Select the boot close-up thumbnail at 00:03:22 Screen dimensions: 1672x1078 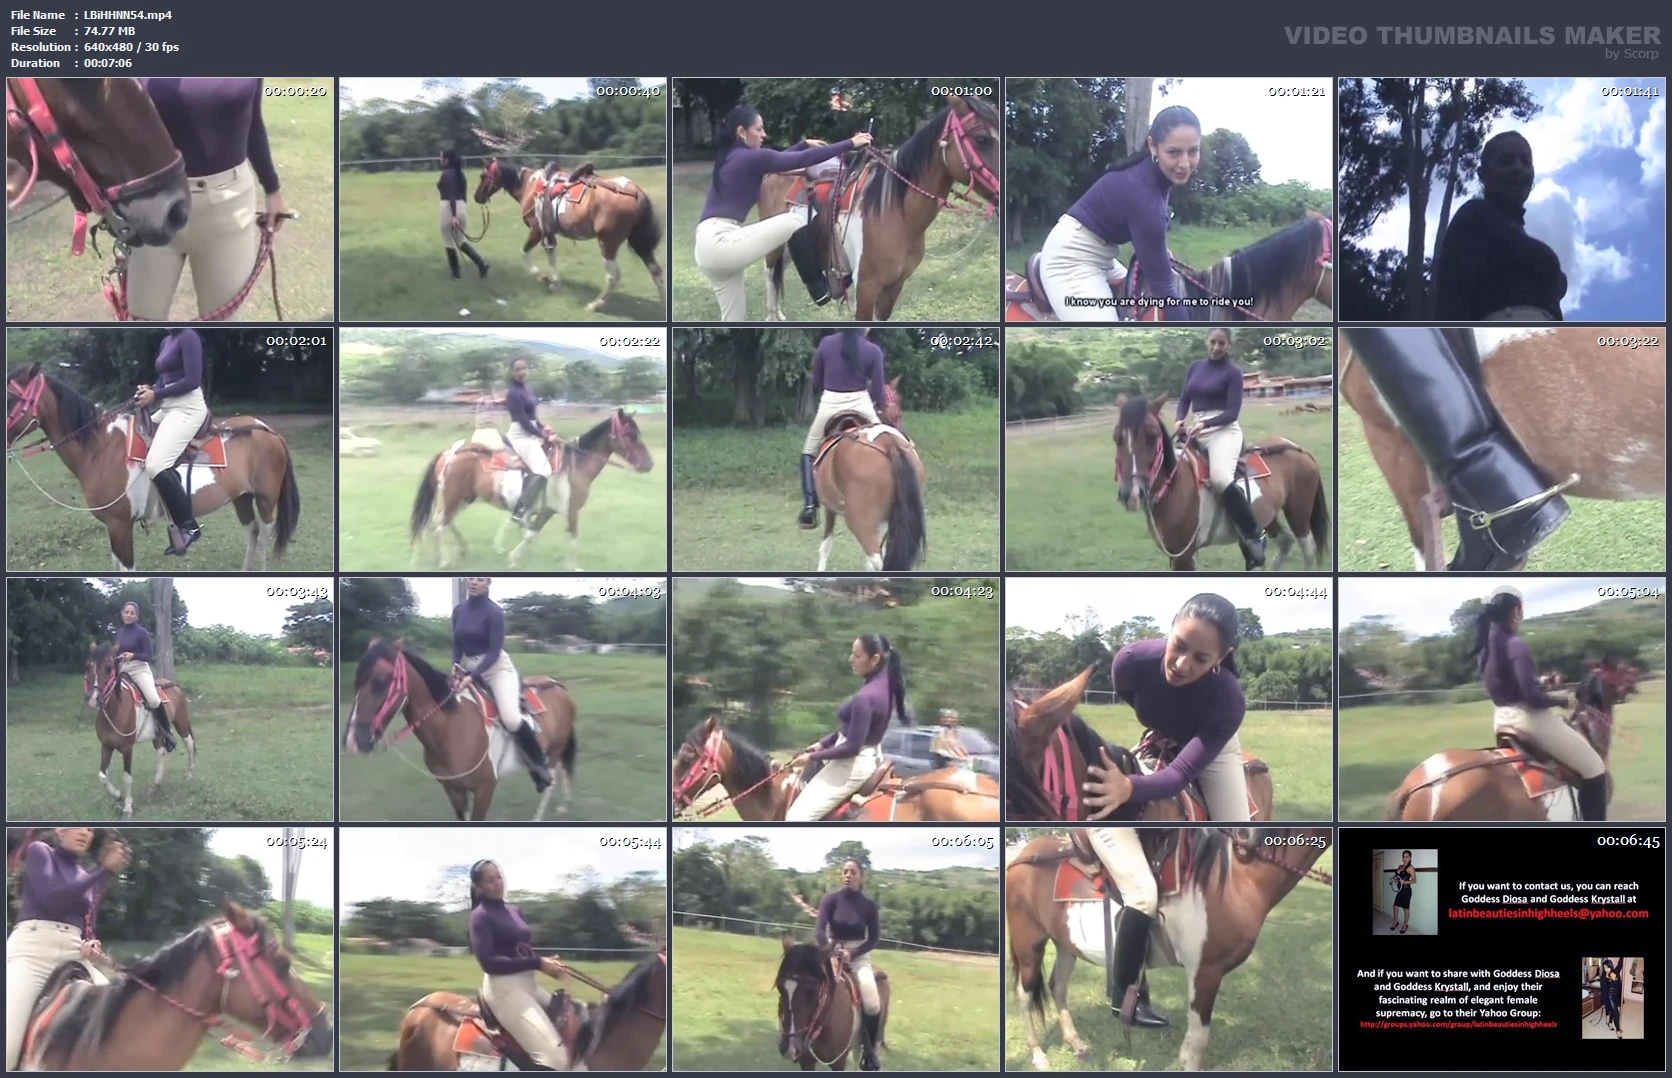click(x=1502, y=449)
